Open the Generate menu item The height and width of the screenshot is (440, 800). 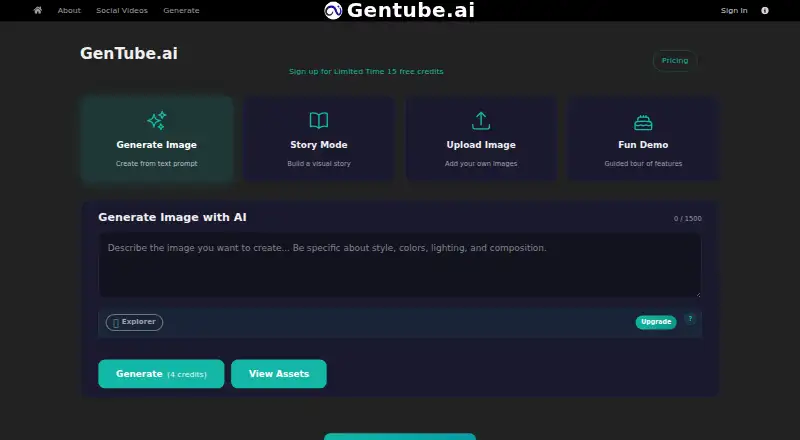[x=181, y=10]
